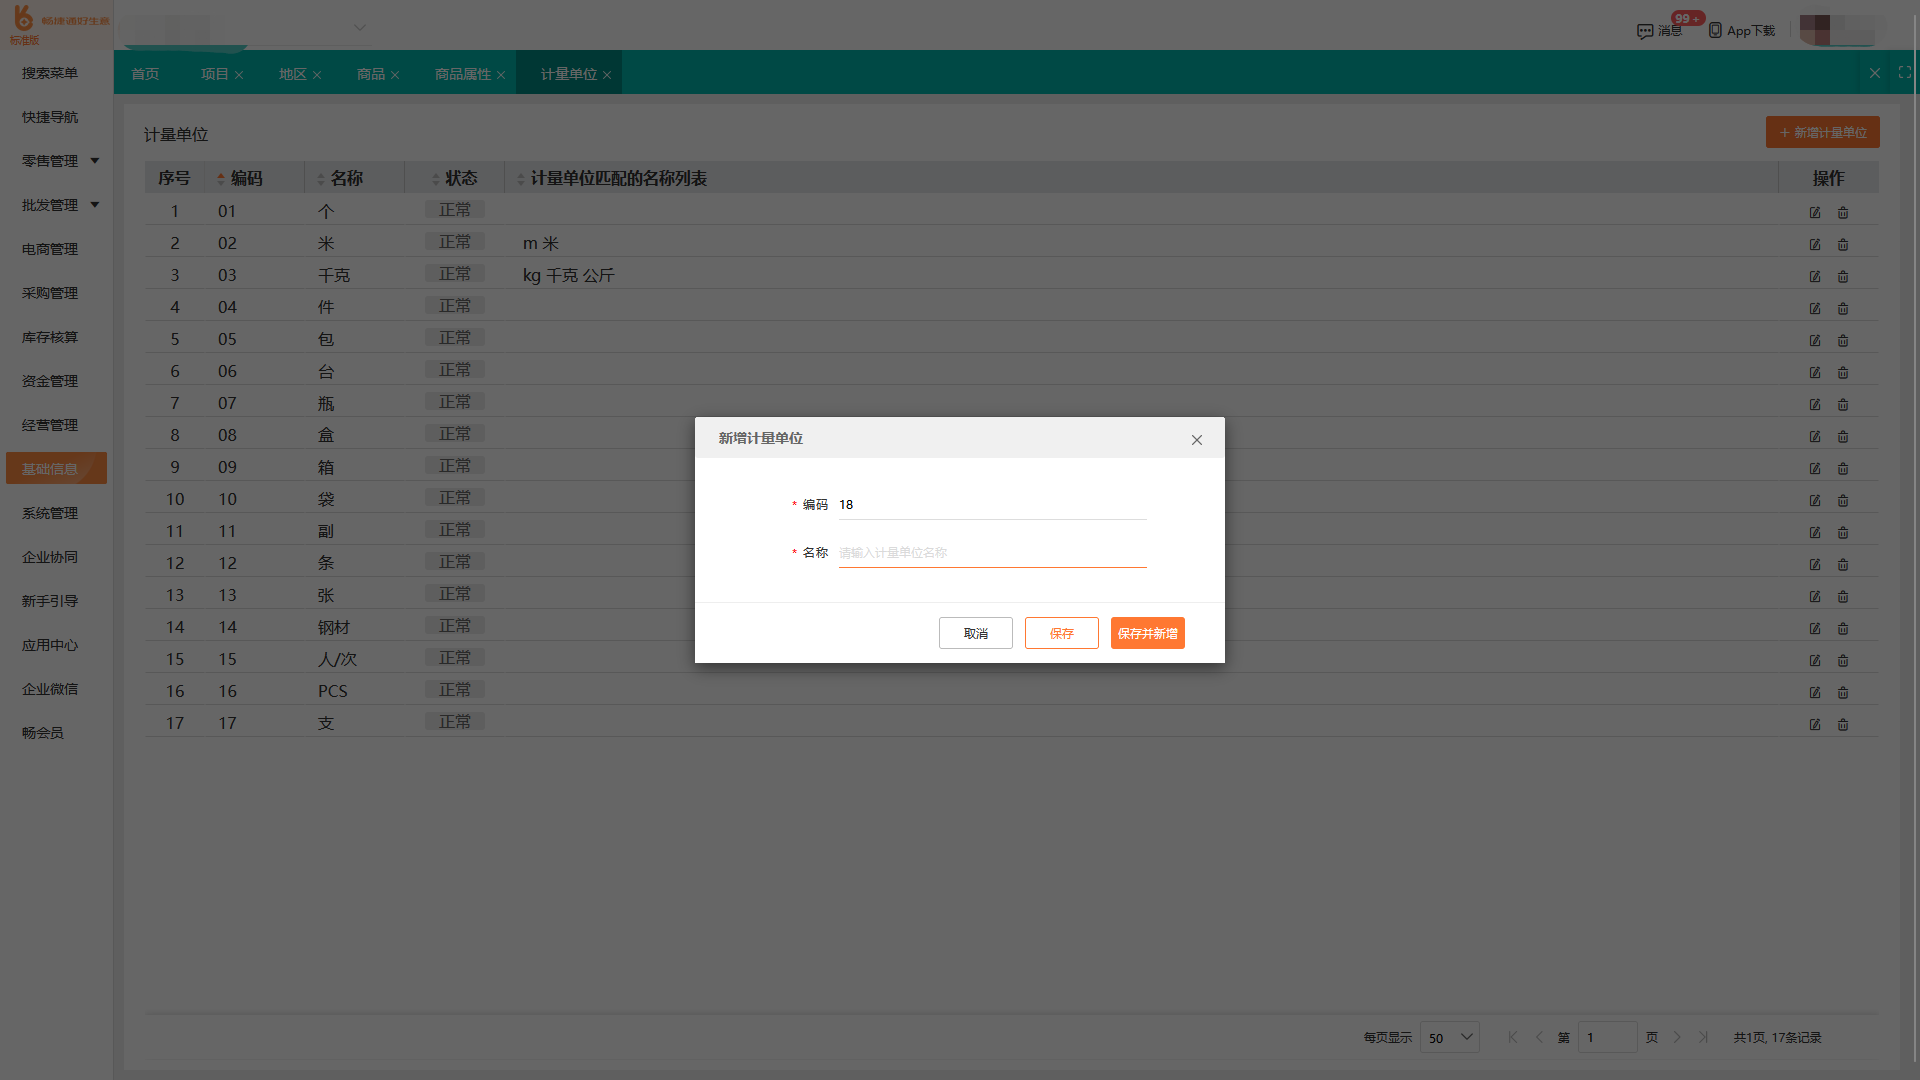The image size is (1920, 1080).
Task: Click the delete icon for row 2
Action: coord(1844,244)
